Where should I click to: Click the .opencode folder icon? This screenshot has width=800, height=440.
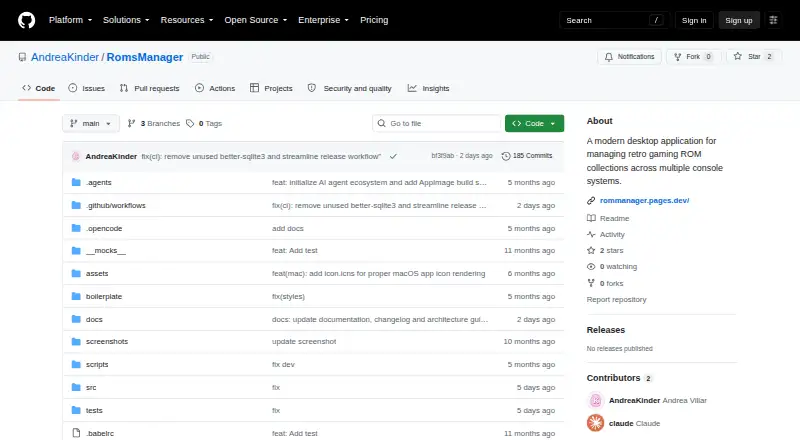coord(76,228)
